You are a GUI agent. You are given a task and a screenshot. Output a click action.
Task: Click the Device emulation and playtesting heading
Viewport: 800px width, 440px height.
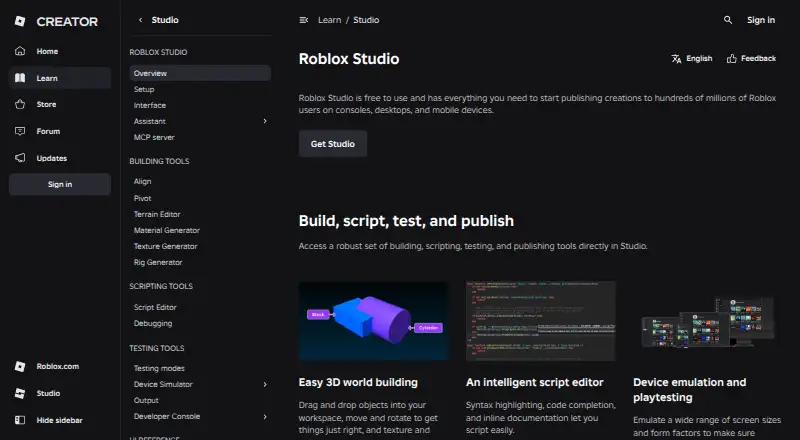pos(689,390)
